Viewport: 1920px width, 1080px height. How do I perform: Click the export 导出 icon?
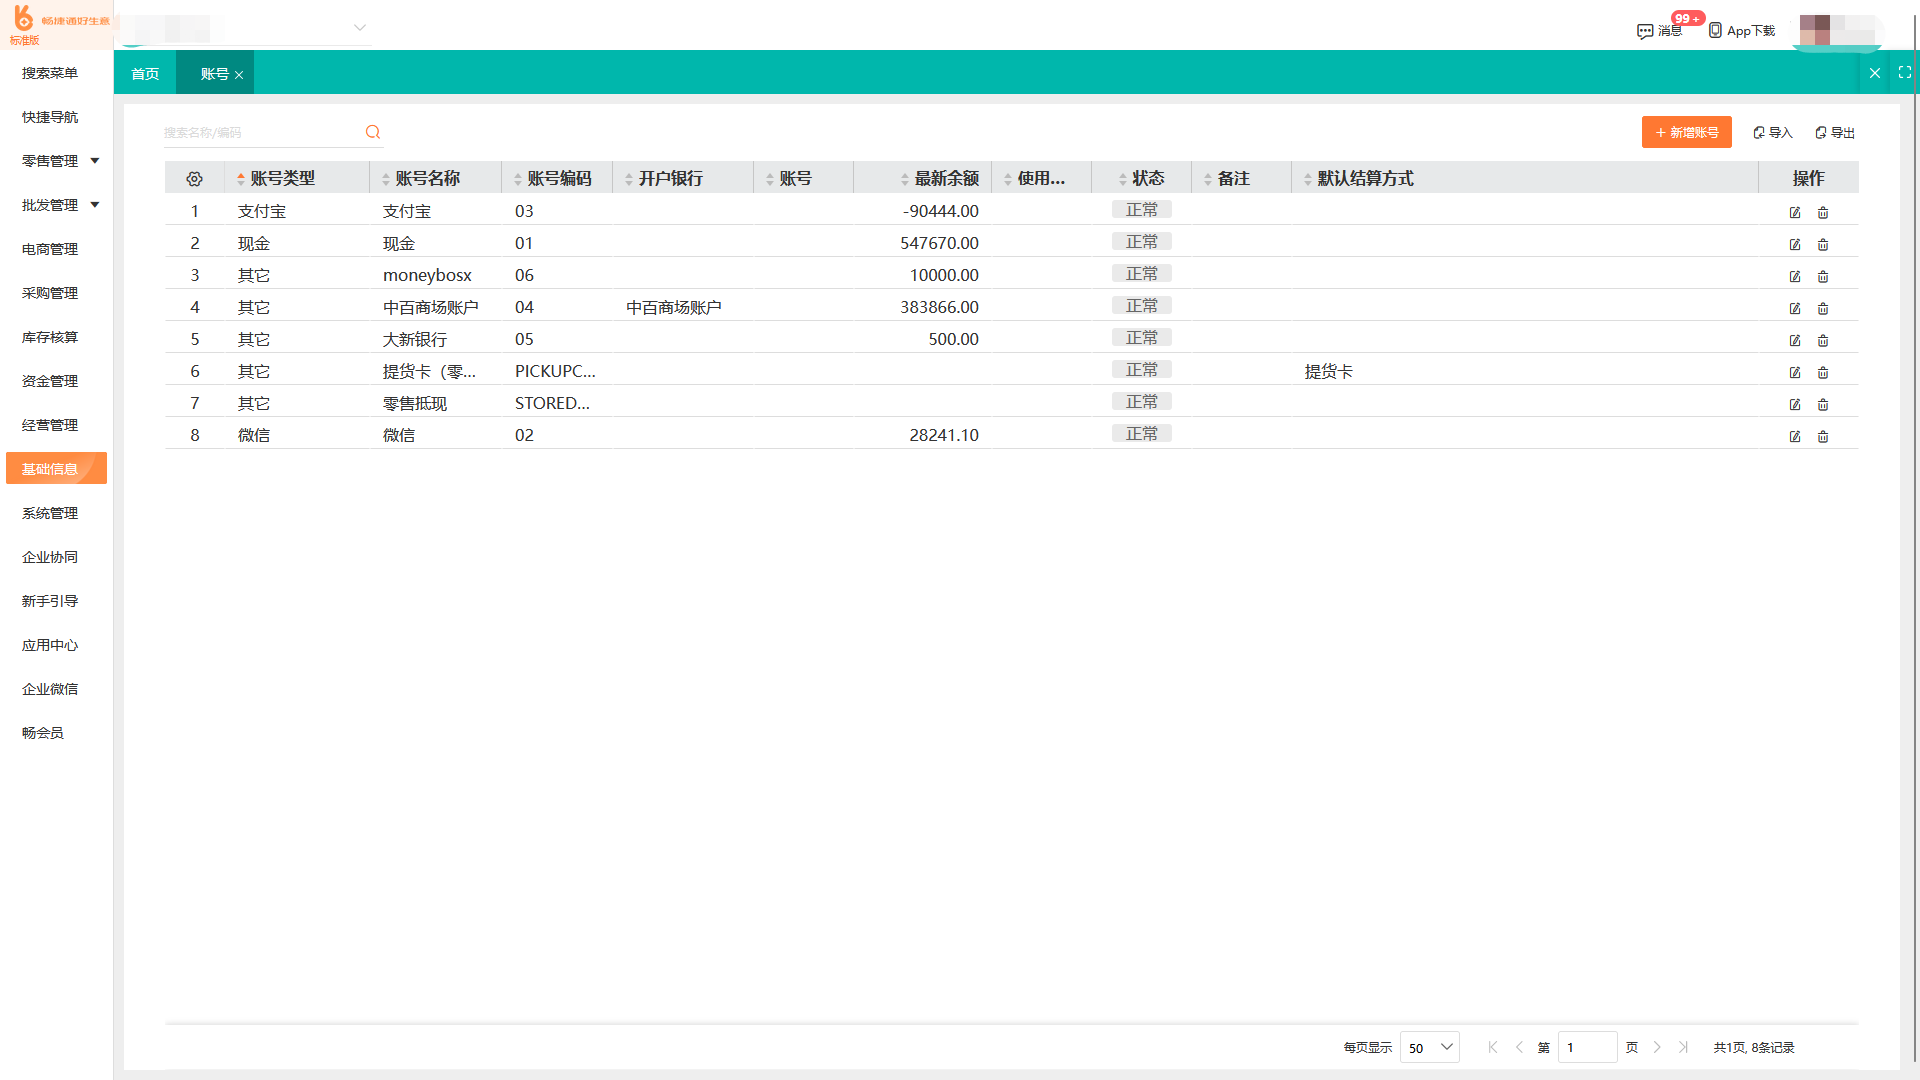[1836, 132]
